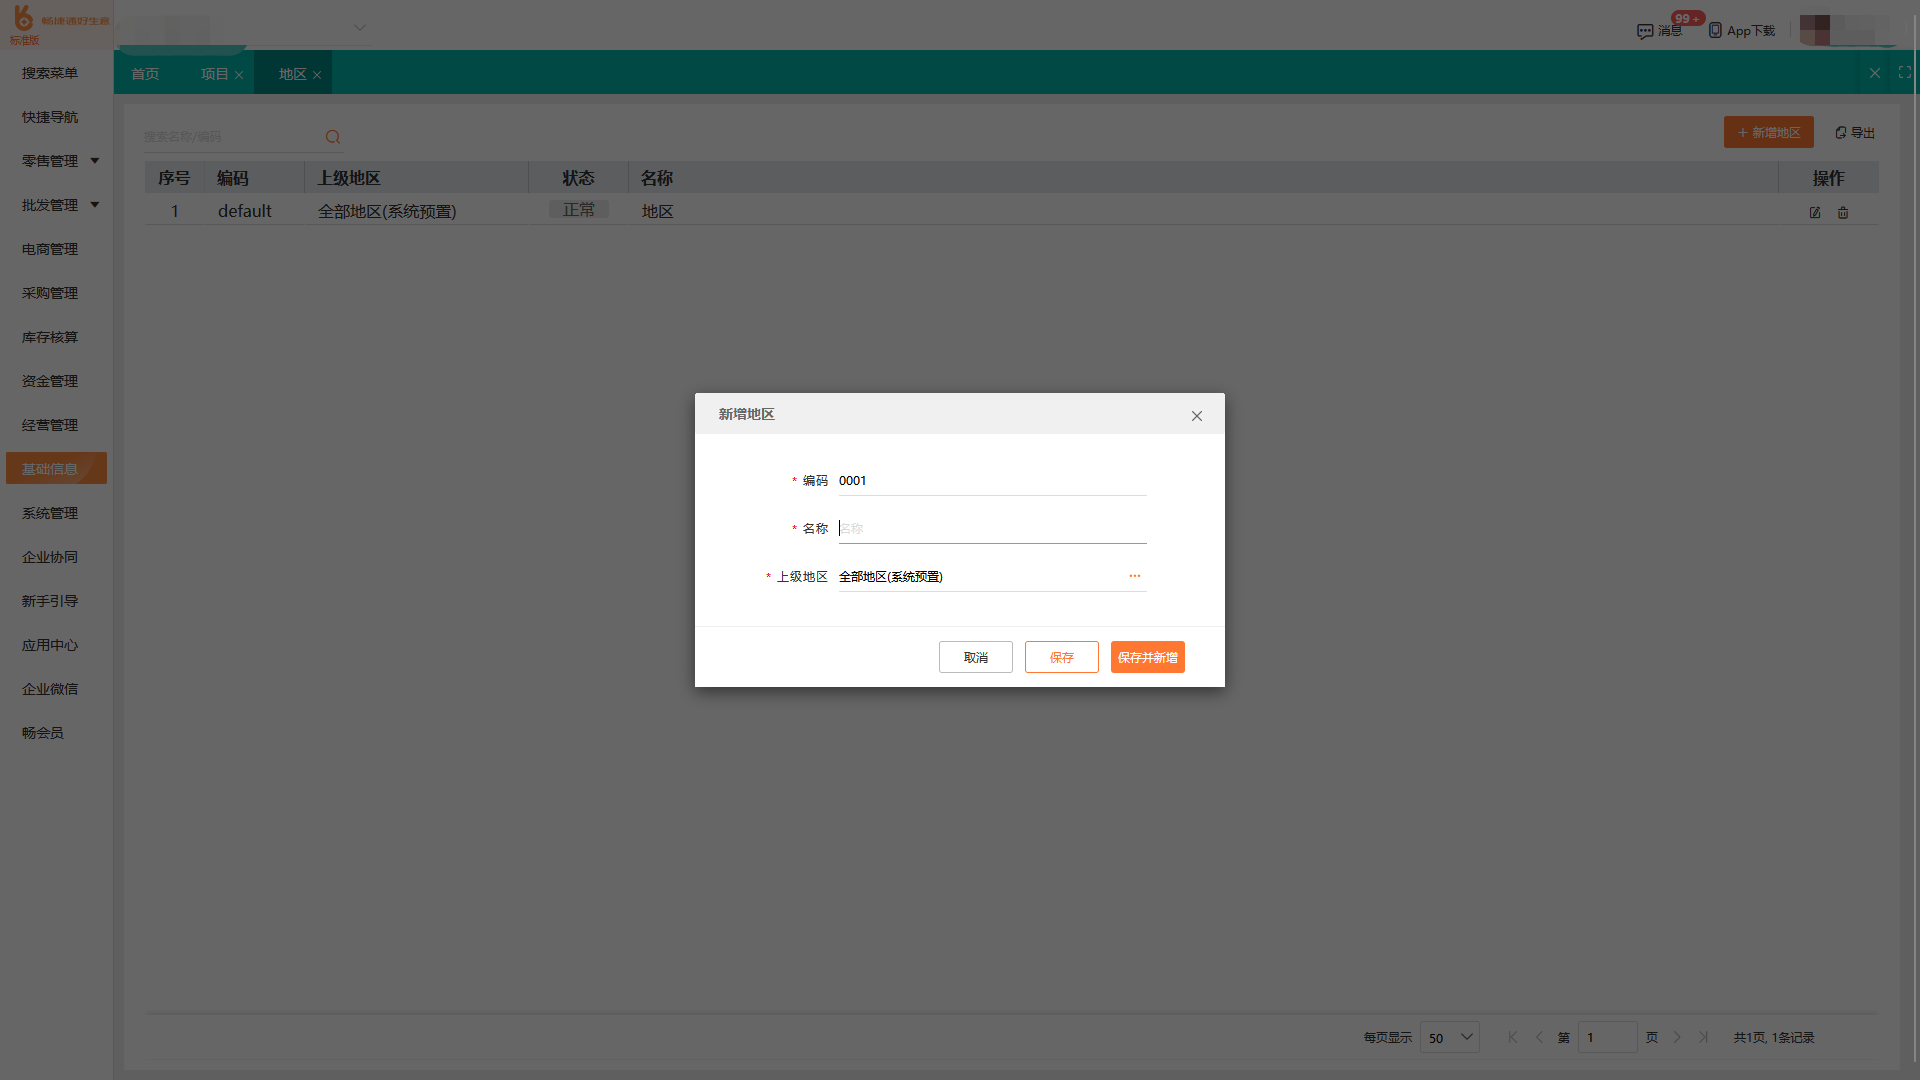Click the delete trash icon for 地区
1920x1080 pixels.
click(1844, 212)
